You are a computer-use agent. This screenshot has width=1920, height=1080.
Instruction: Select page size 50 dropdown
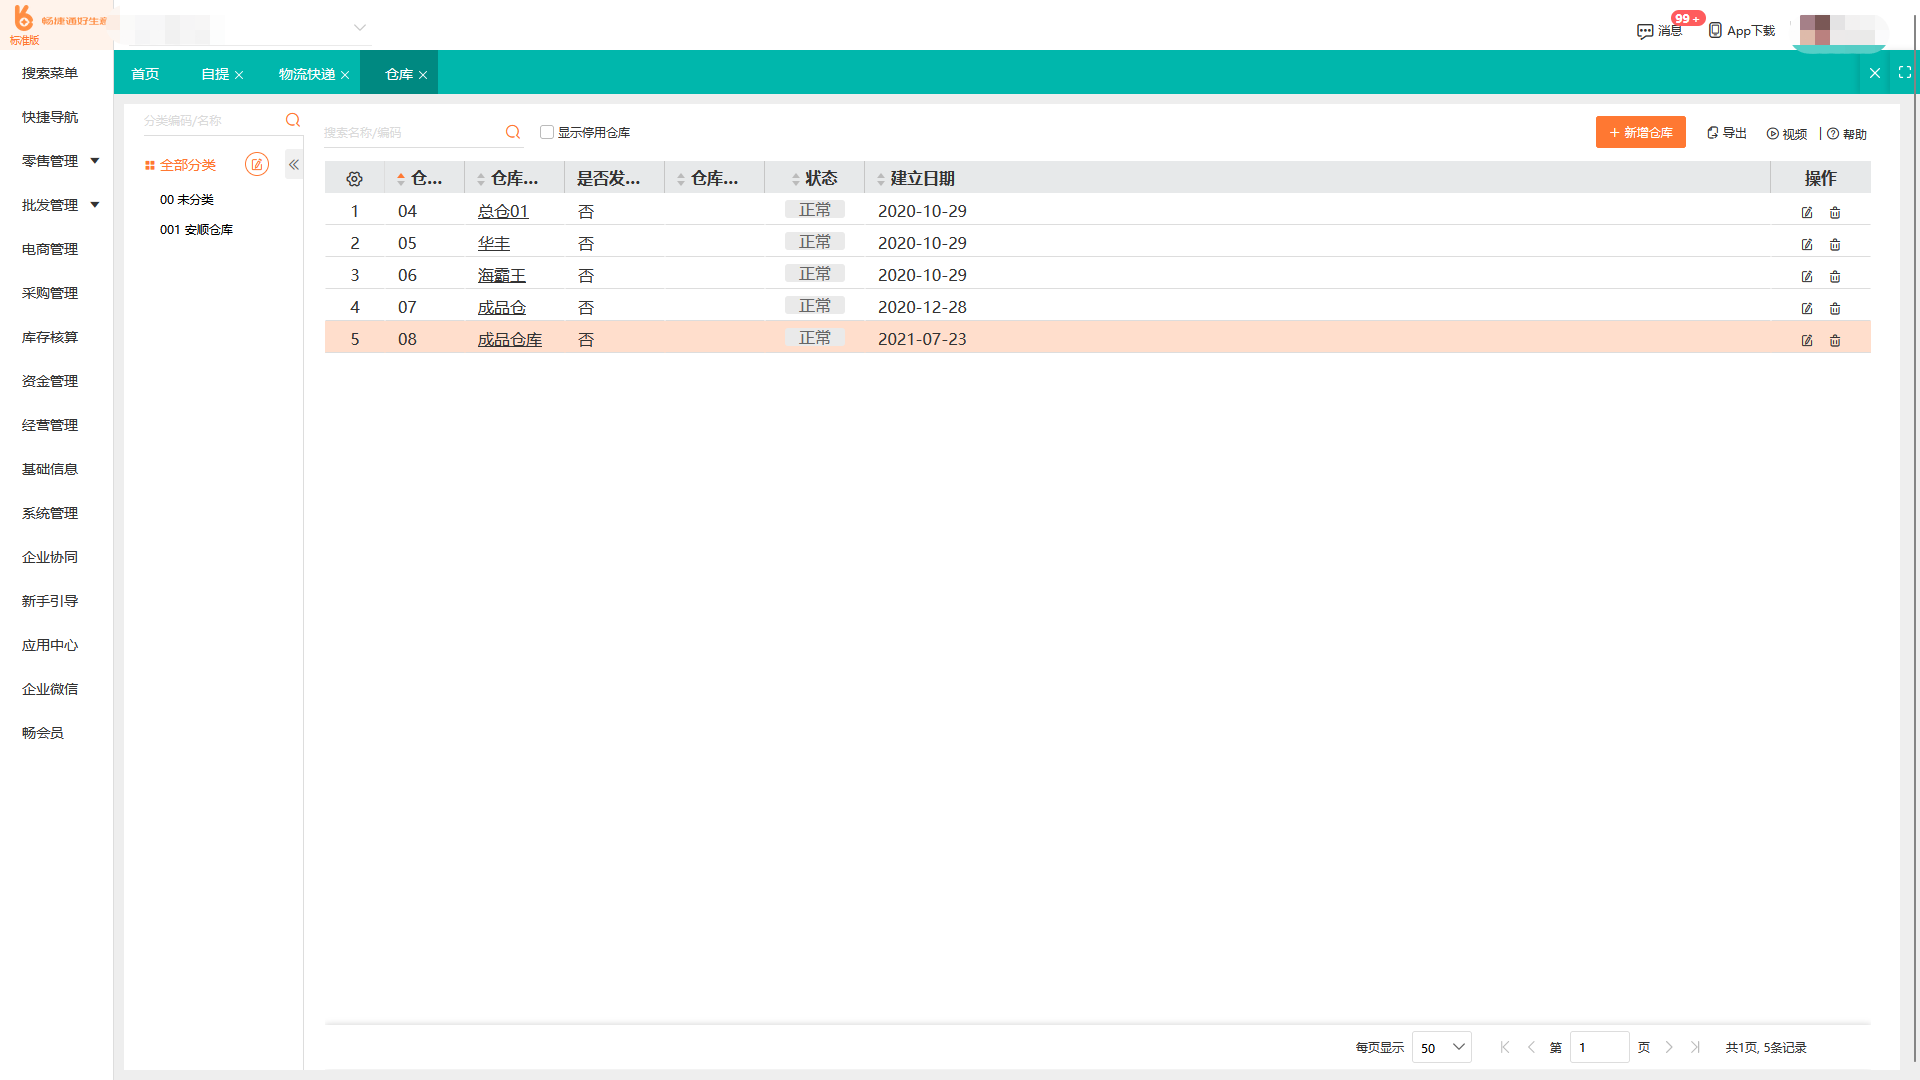point(1441,1047)
